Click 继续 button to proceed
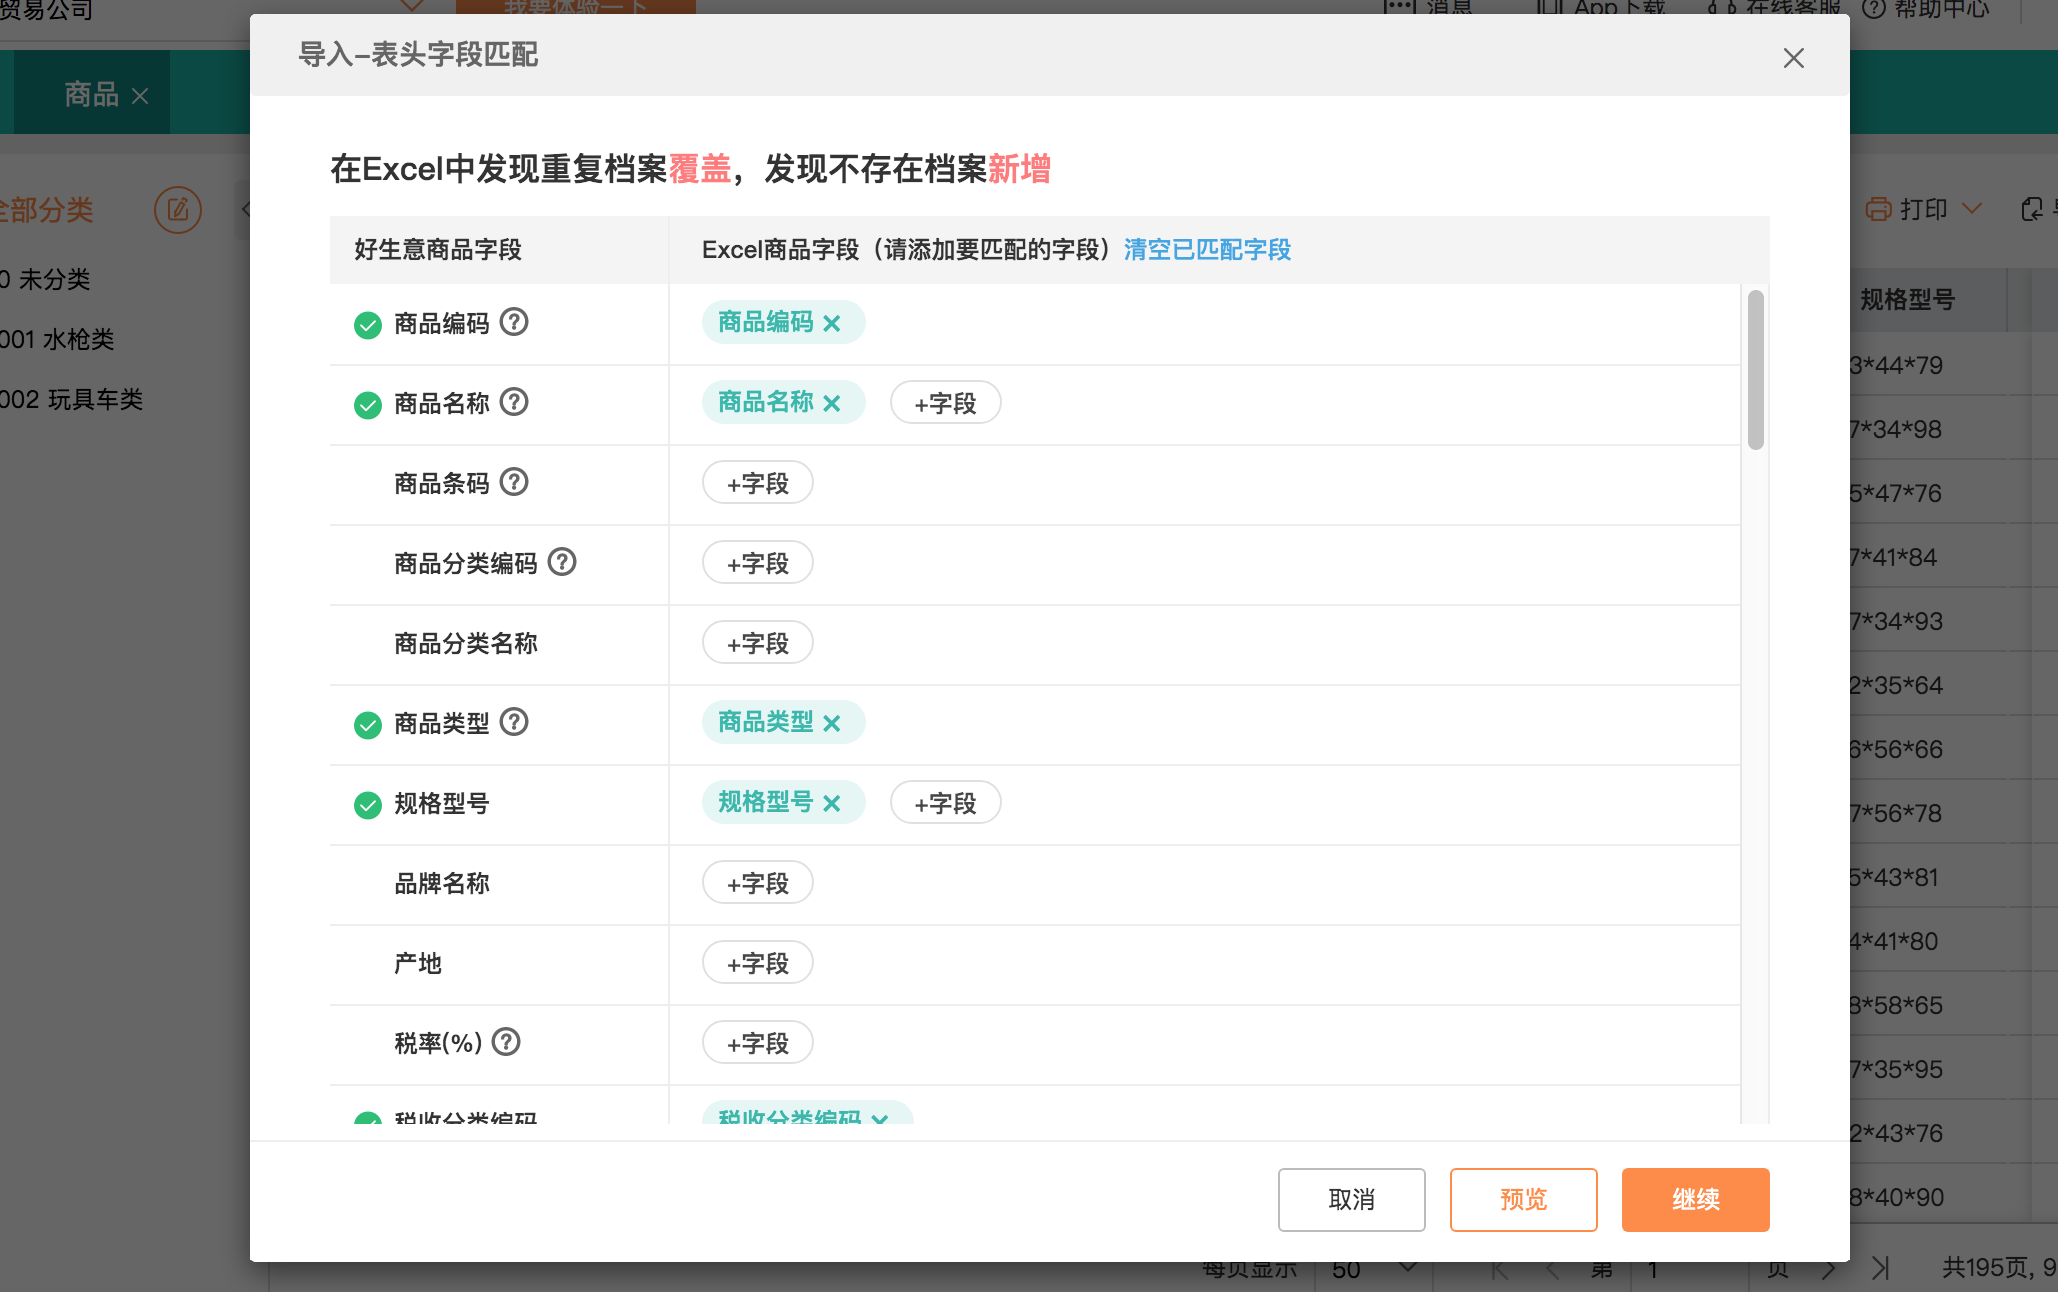The image size is (2058, 1292). pos(1696,1198)
